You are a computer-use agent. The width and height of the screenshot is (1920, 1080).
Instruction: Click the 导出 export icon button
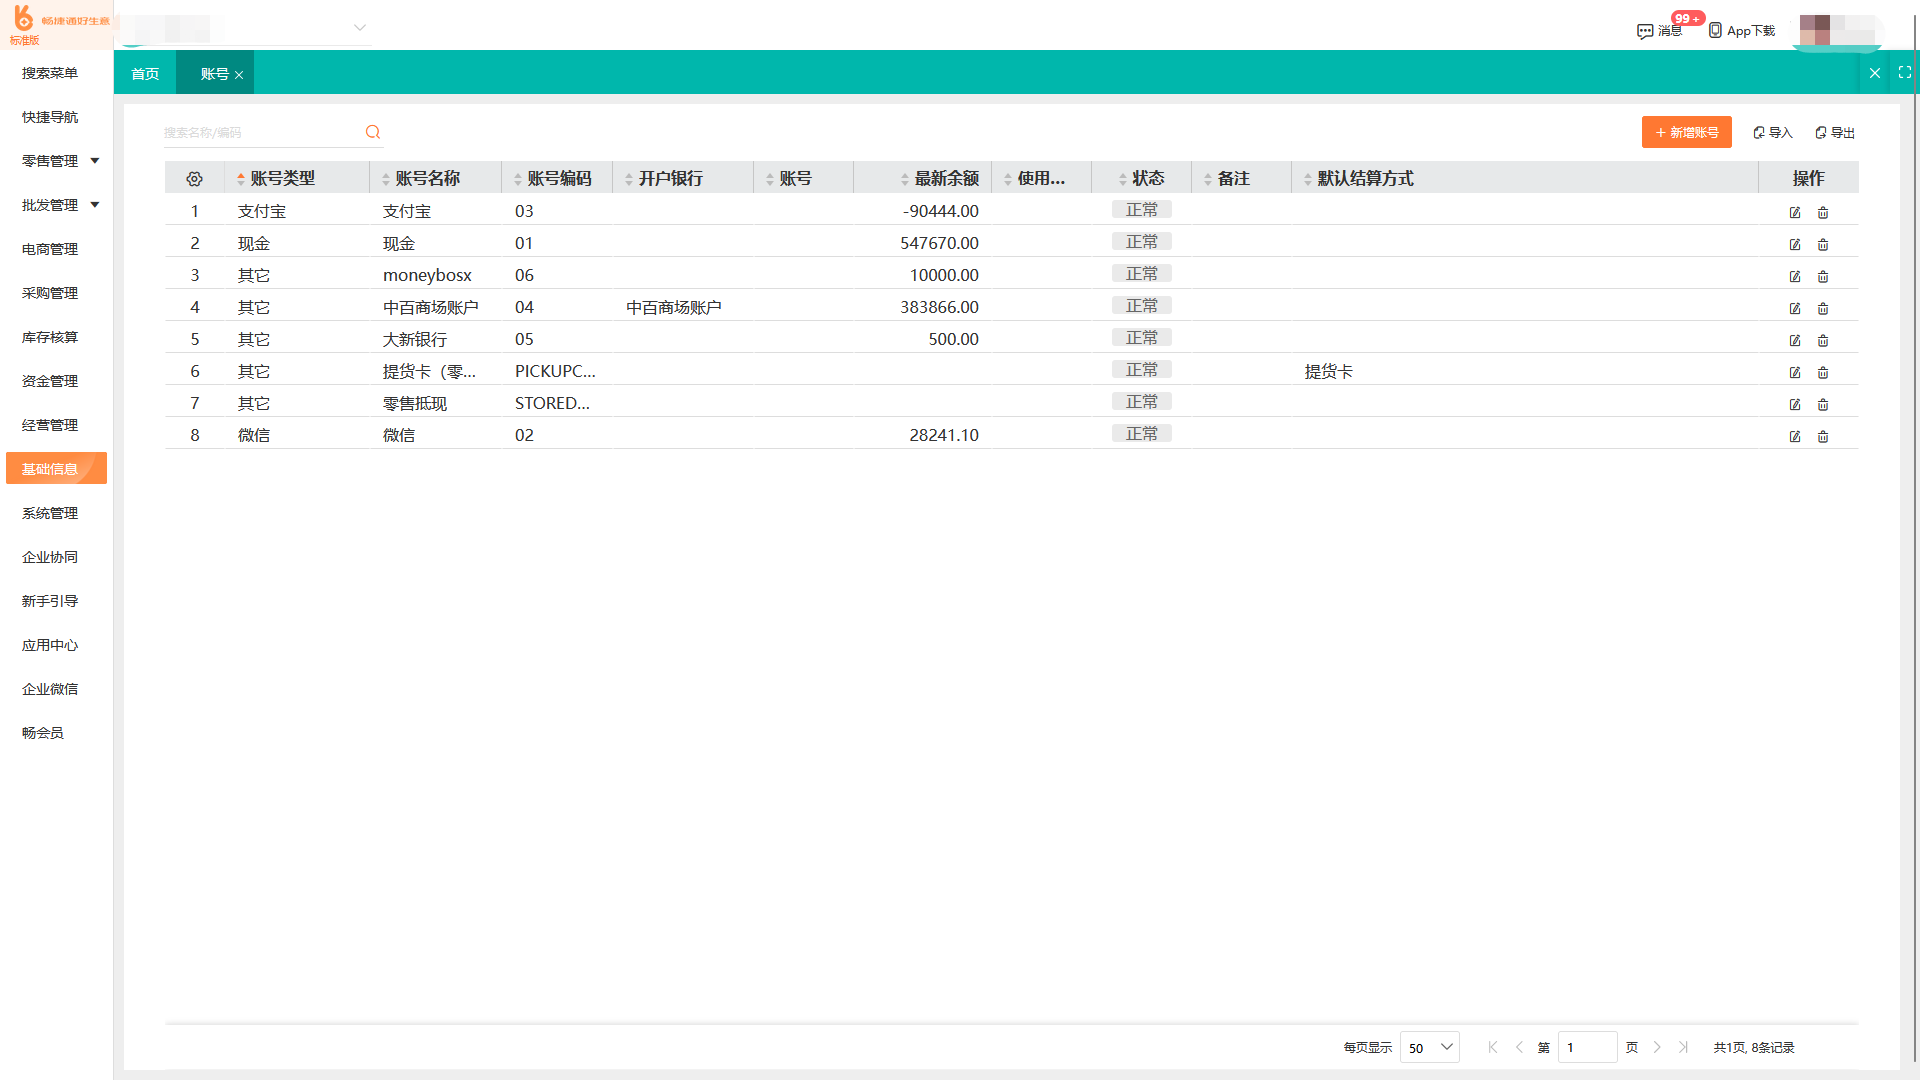pyautogui.click(x=1836, y=132)
